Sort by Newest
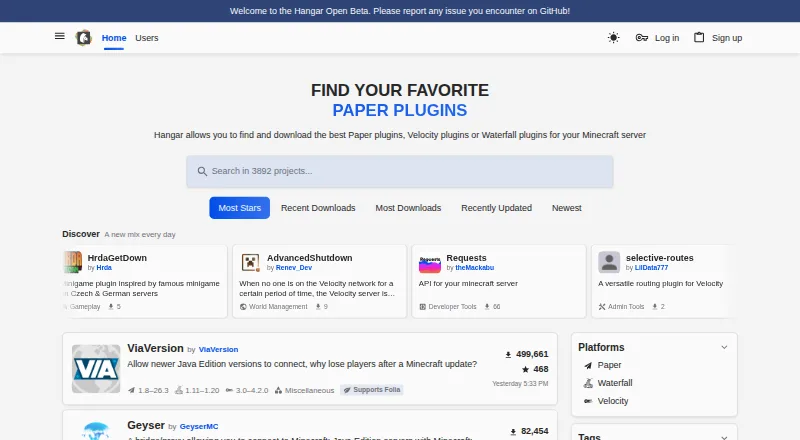The image size is (800, 440). tap(566, 208)
